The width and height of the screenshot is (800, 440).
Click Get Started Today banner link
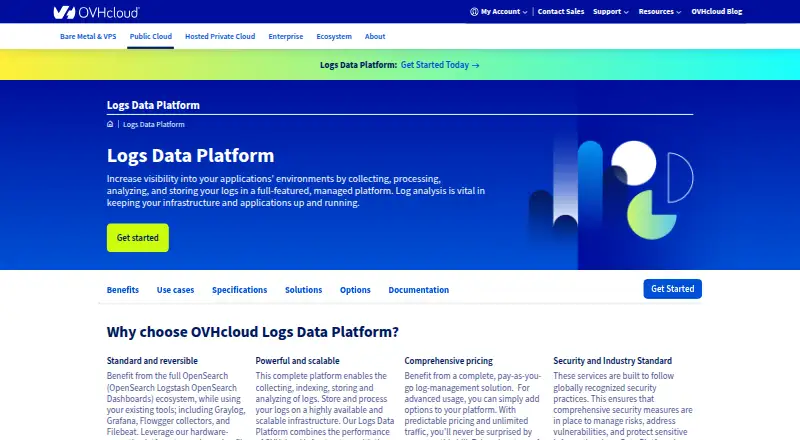[440, 65]
